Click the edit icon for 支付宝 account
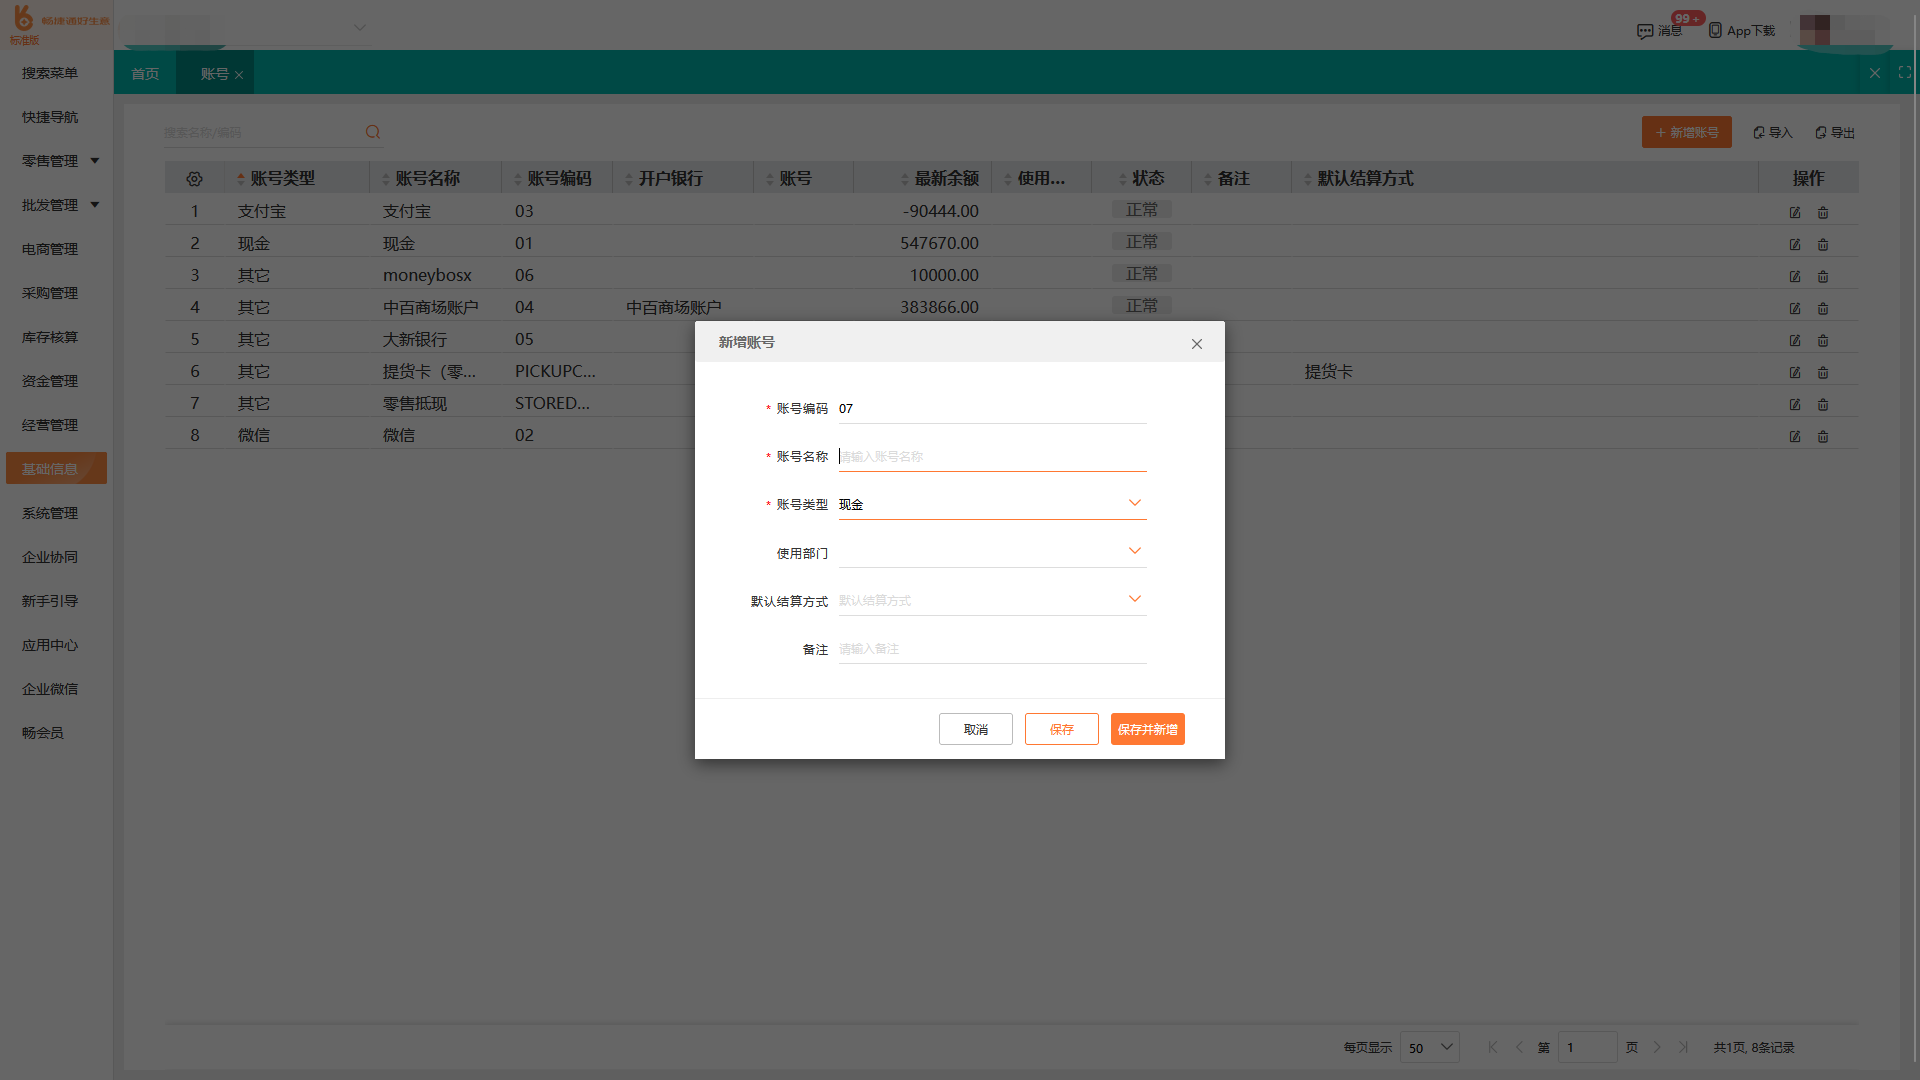The width and height of the screenshot is (1920, 1080). coord(1795,212)
